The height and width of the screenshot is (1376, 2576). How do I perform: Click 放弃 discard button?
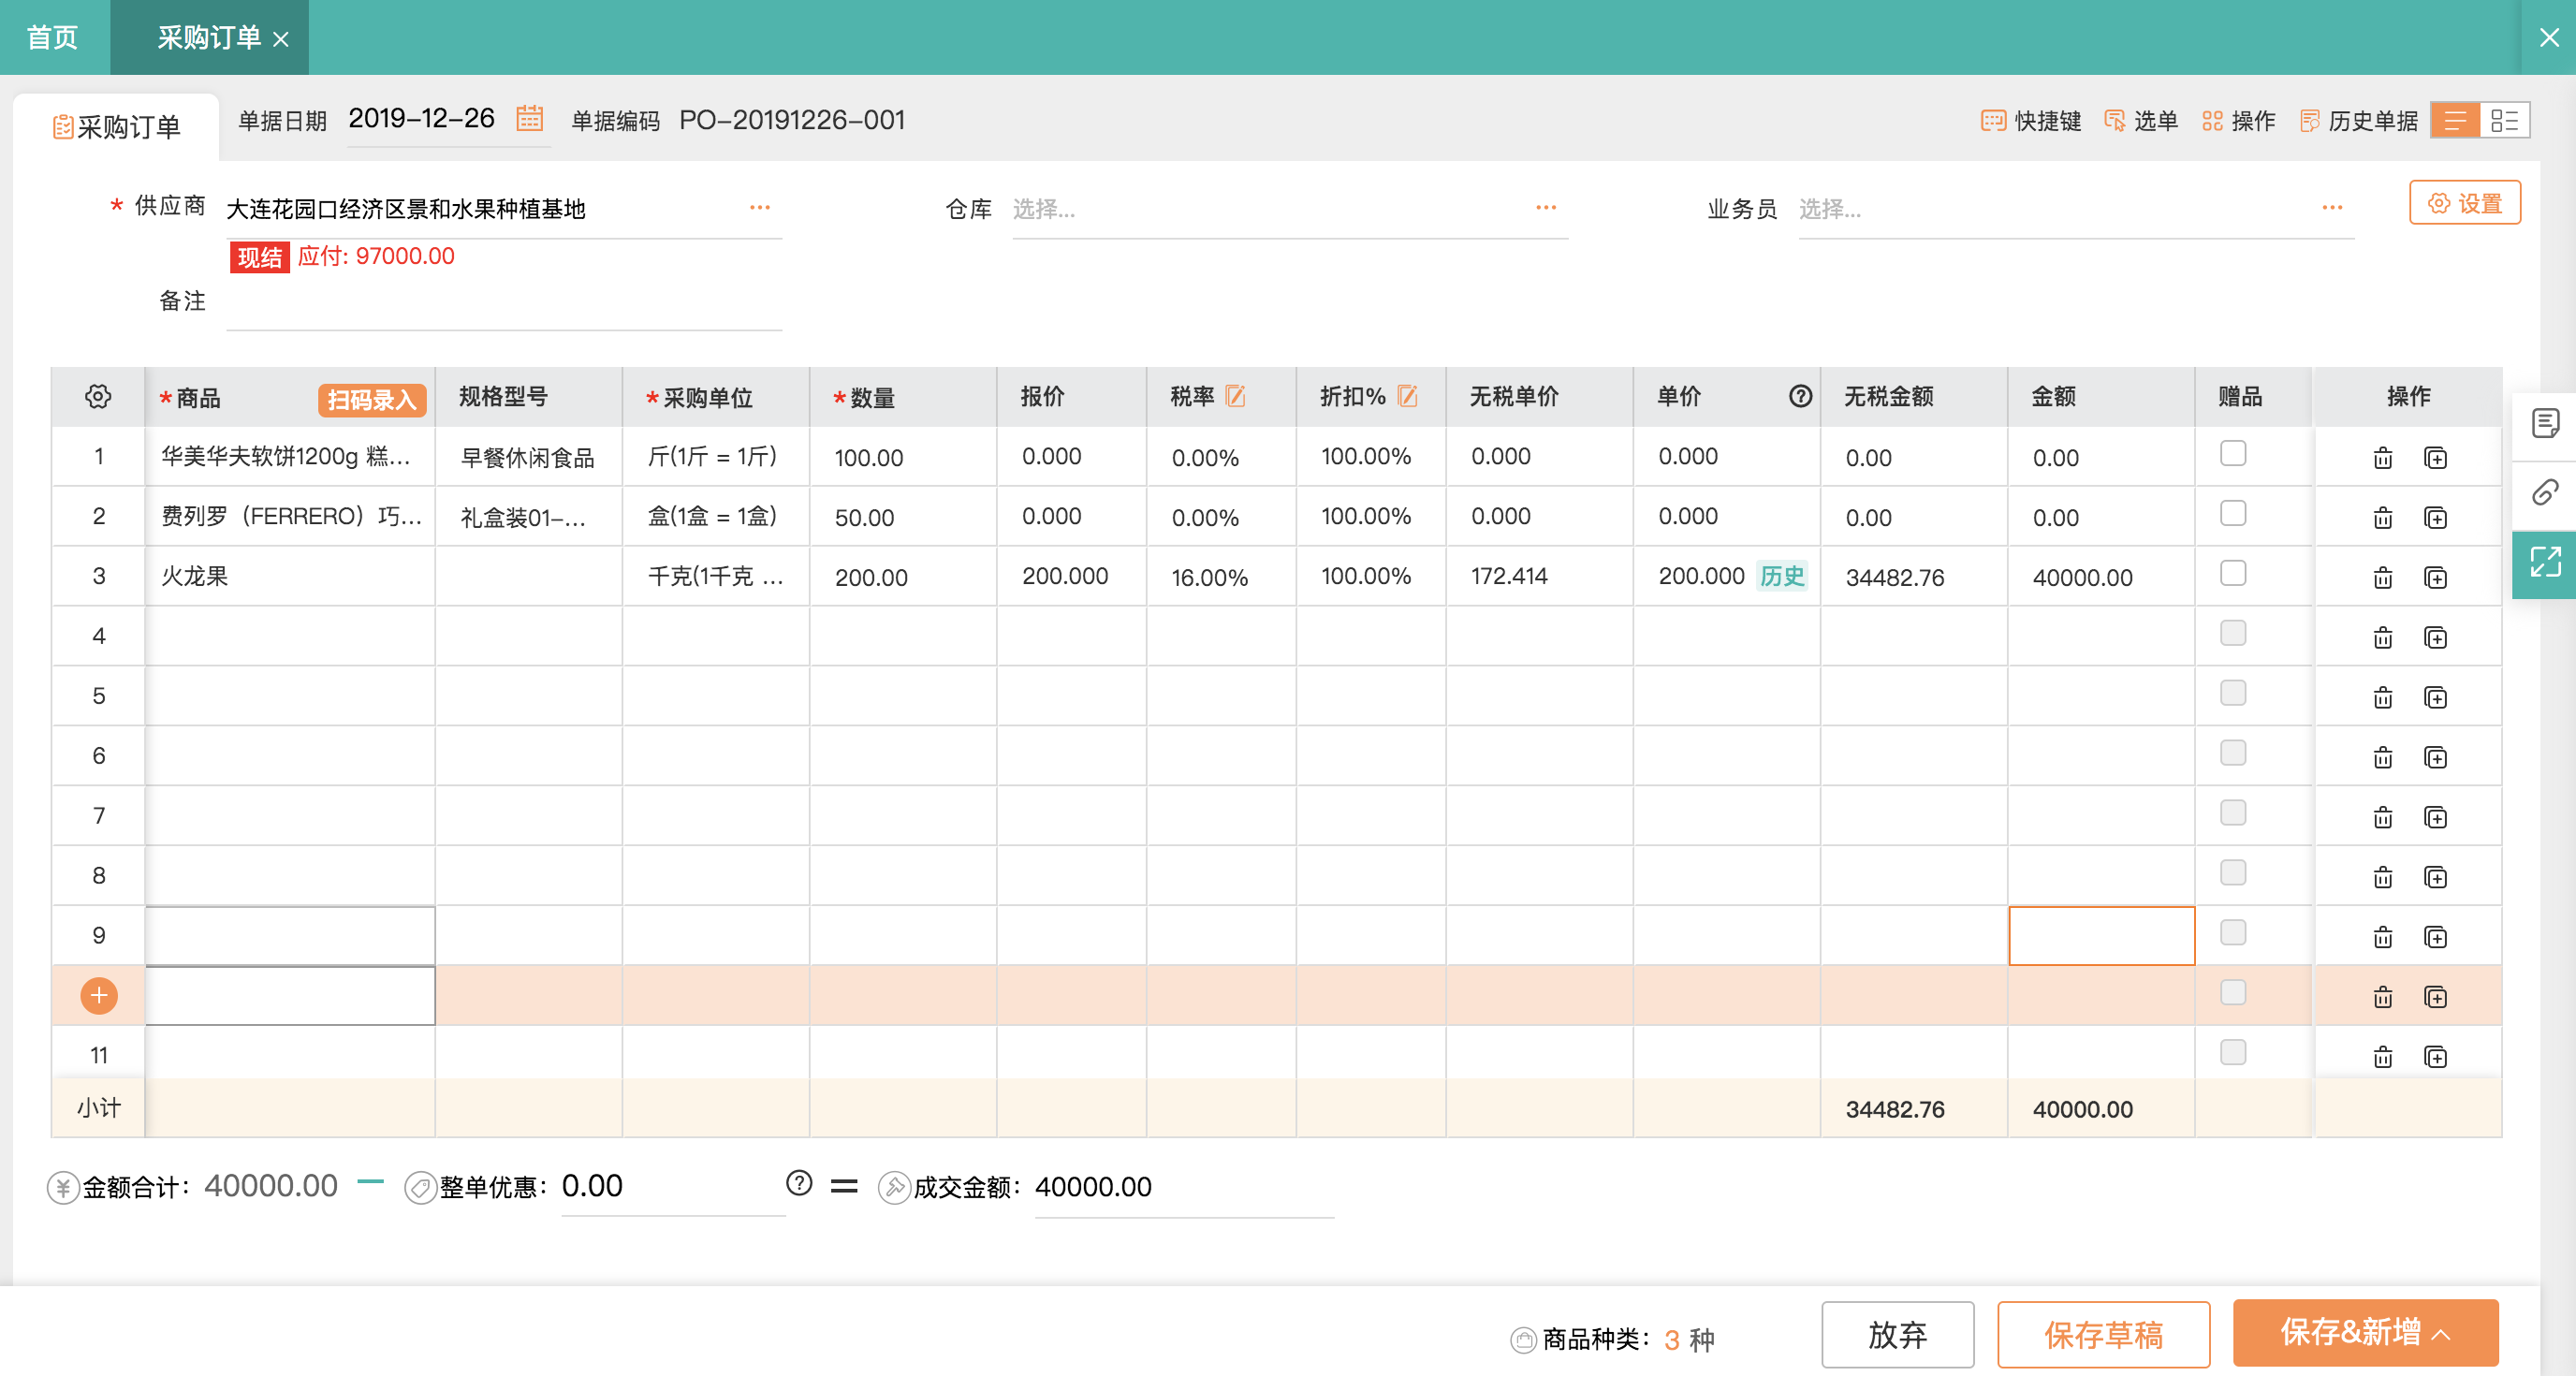point(1893,1332)
